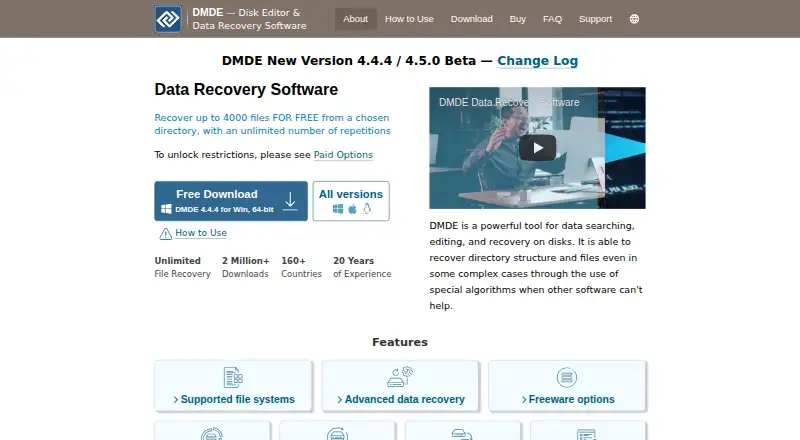Click the Data Recovery Software heading
Image resolution: width=800 pixels, height=440 pixels.
click(246, 89)
